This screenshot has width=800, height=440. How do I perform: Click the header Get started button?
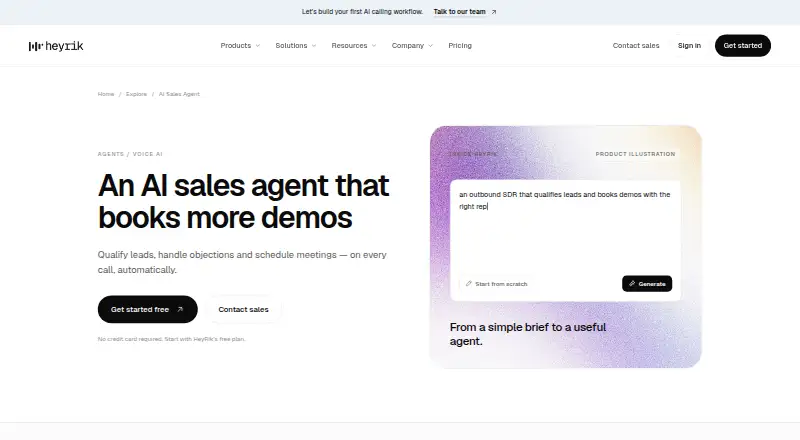tap(743, 45)
